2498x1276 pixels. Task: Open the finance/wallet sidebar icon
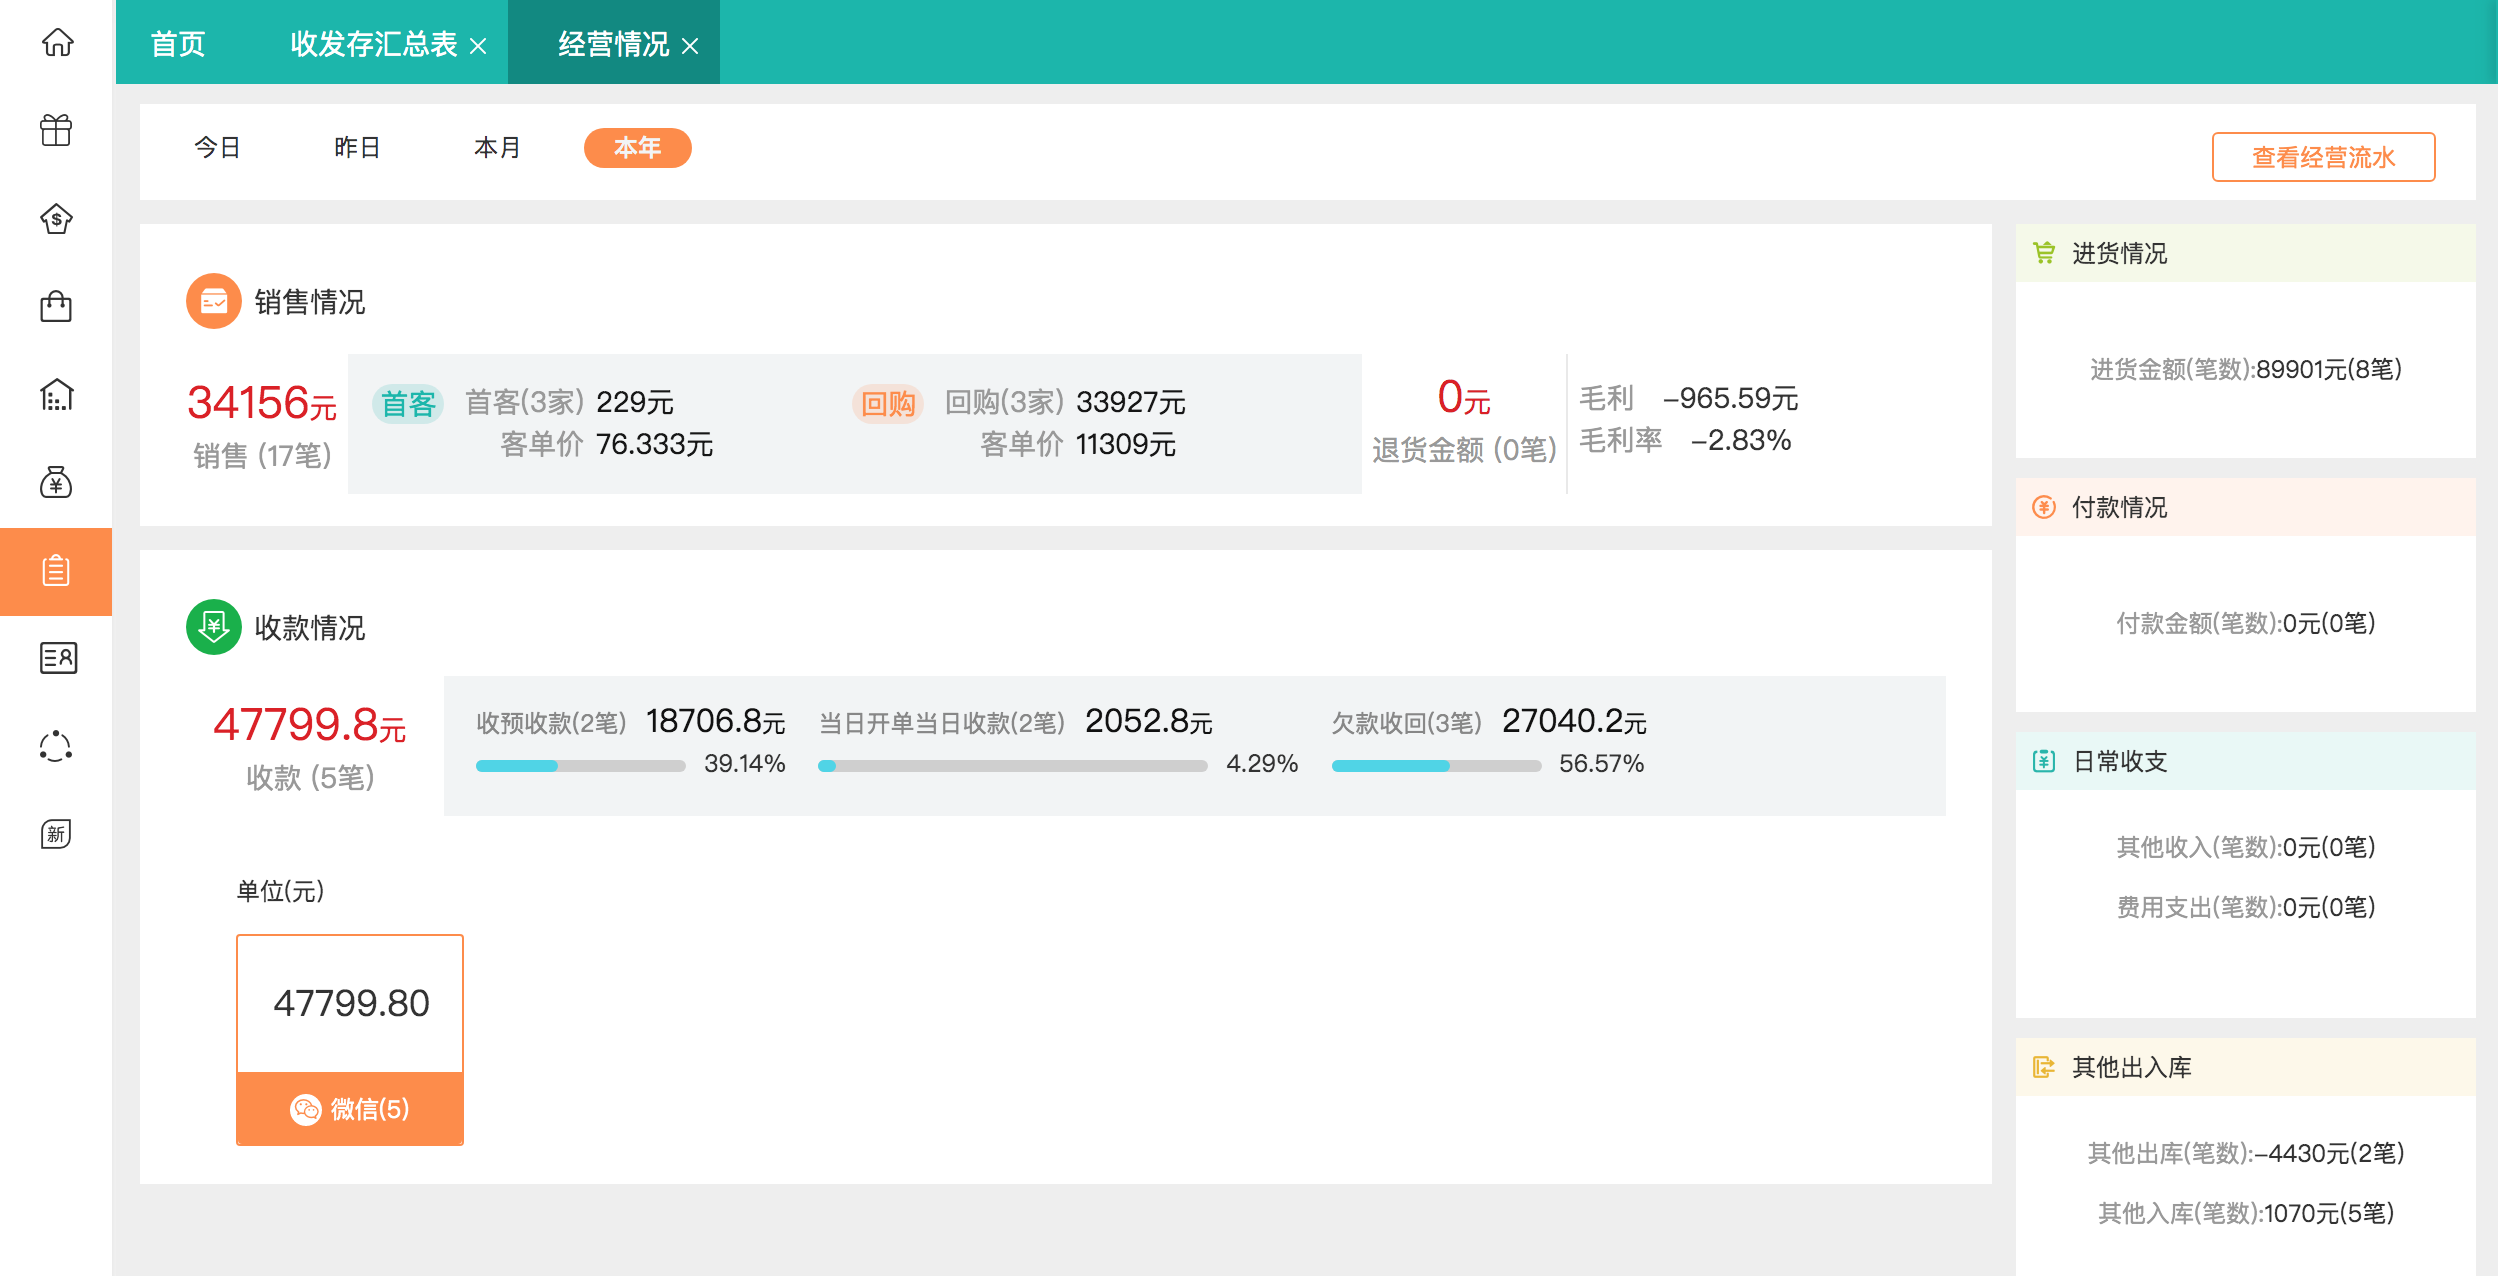click(55, 483)
